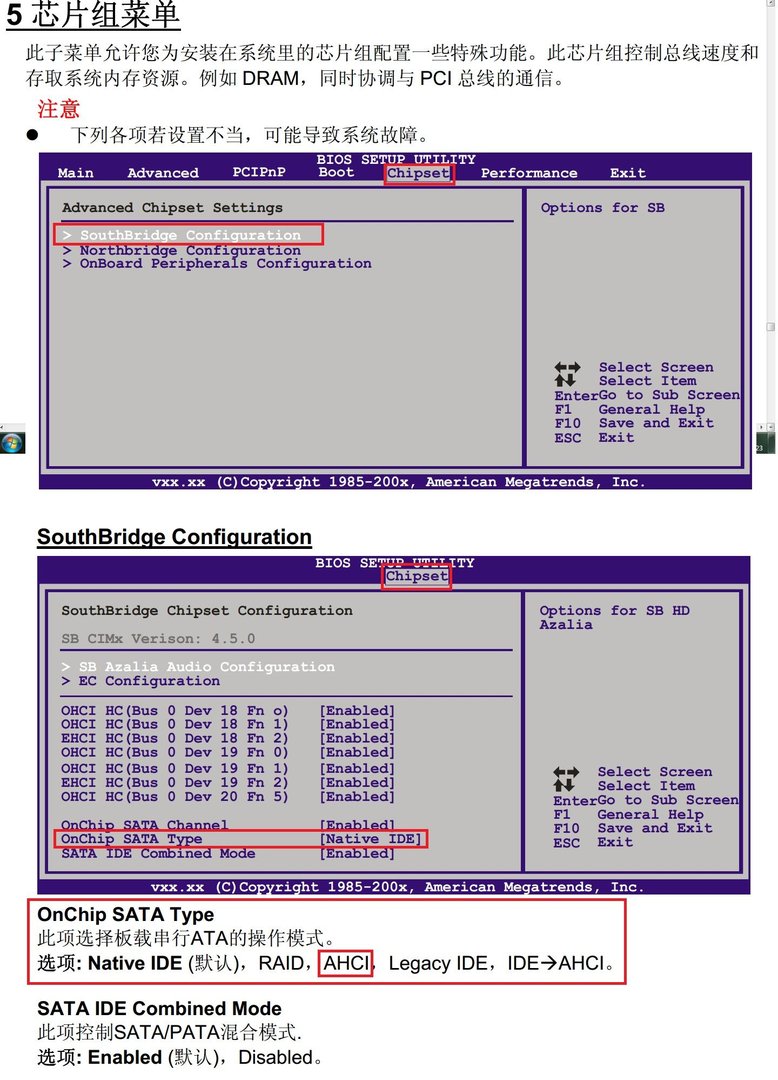
Task: Toggle OHCI HC Dev 20 Fn 5 [Enabled]
Action: (x=357, y=797)
